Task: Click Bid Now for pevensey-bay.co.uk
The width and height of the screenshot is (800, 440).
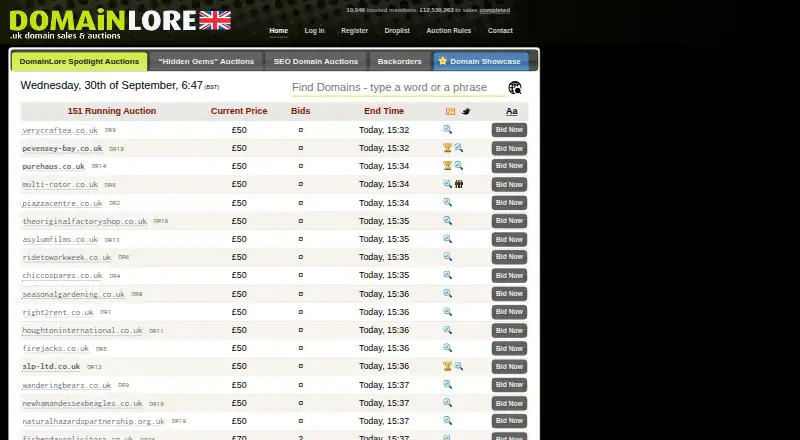Action: (x=509, y=149)
